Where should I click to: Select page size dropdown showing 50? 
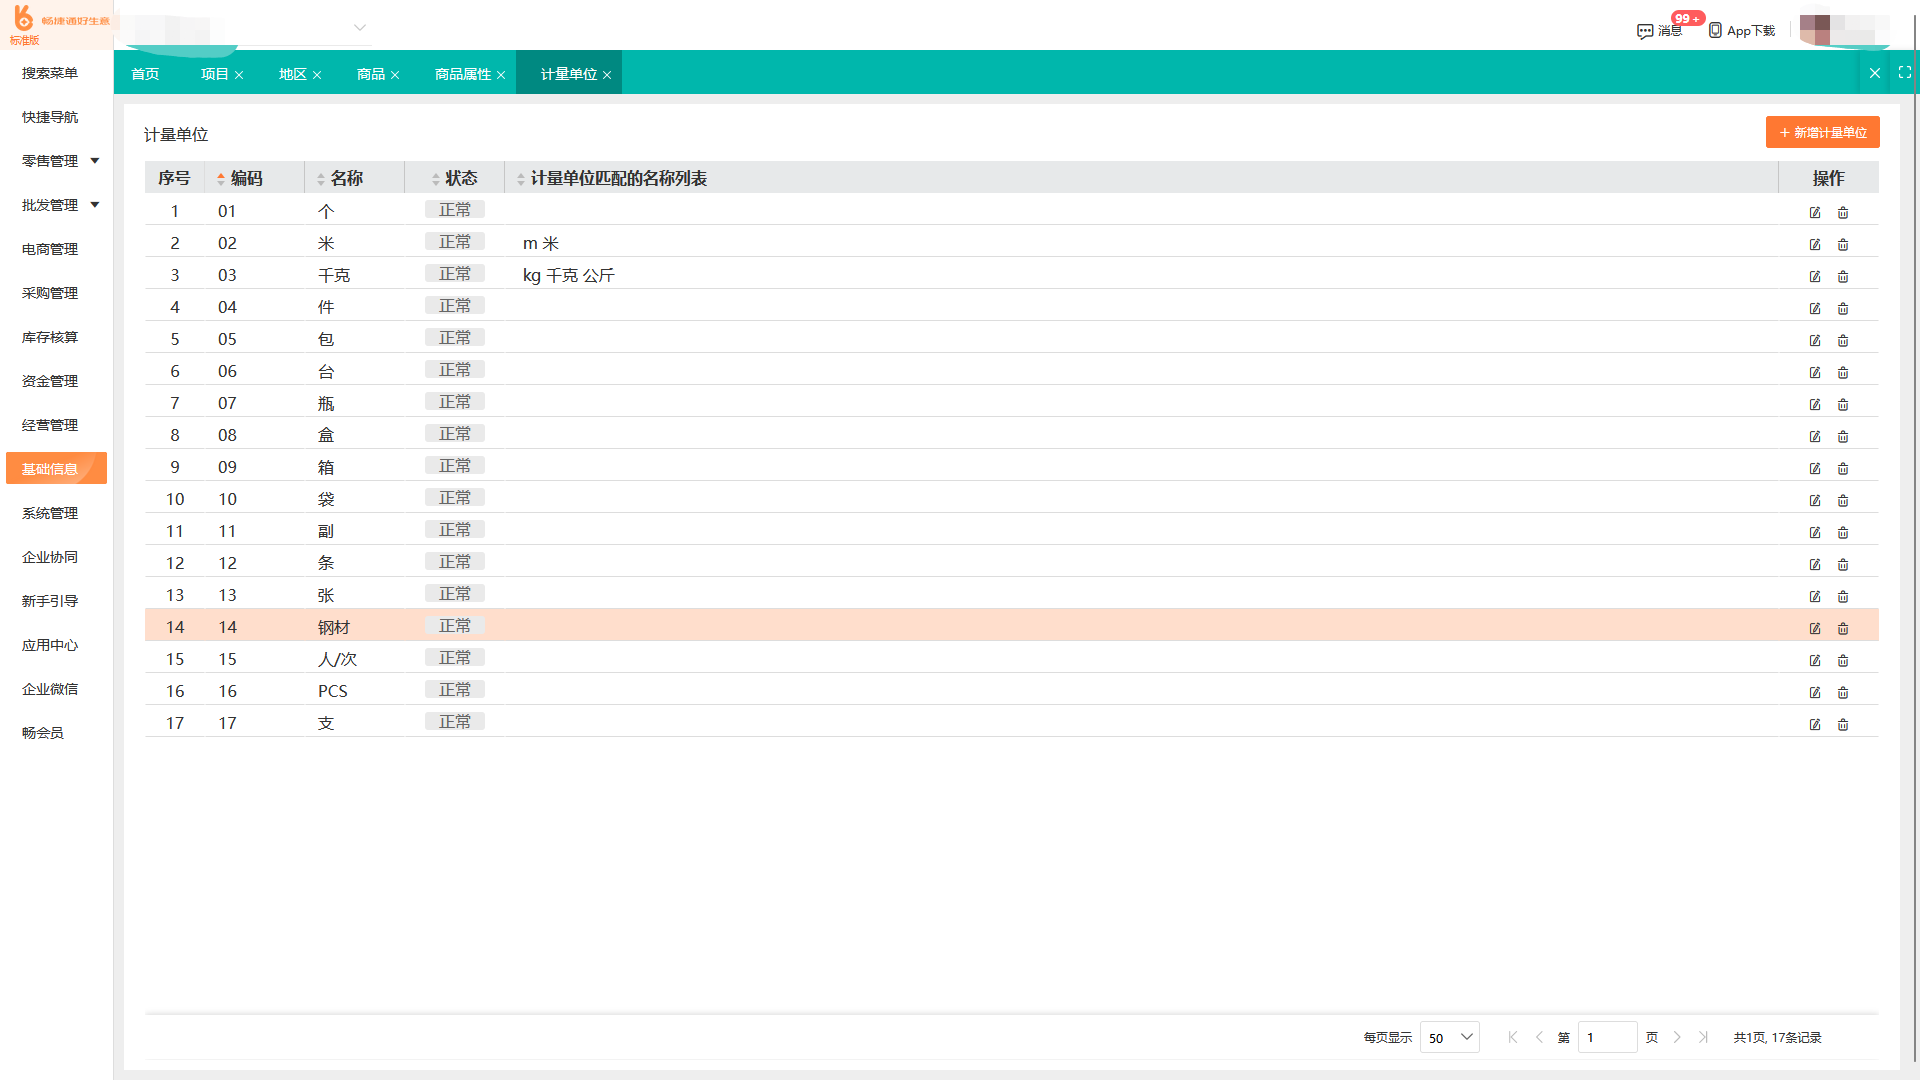point(1448,1038)
